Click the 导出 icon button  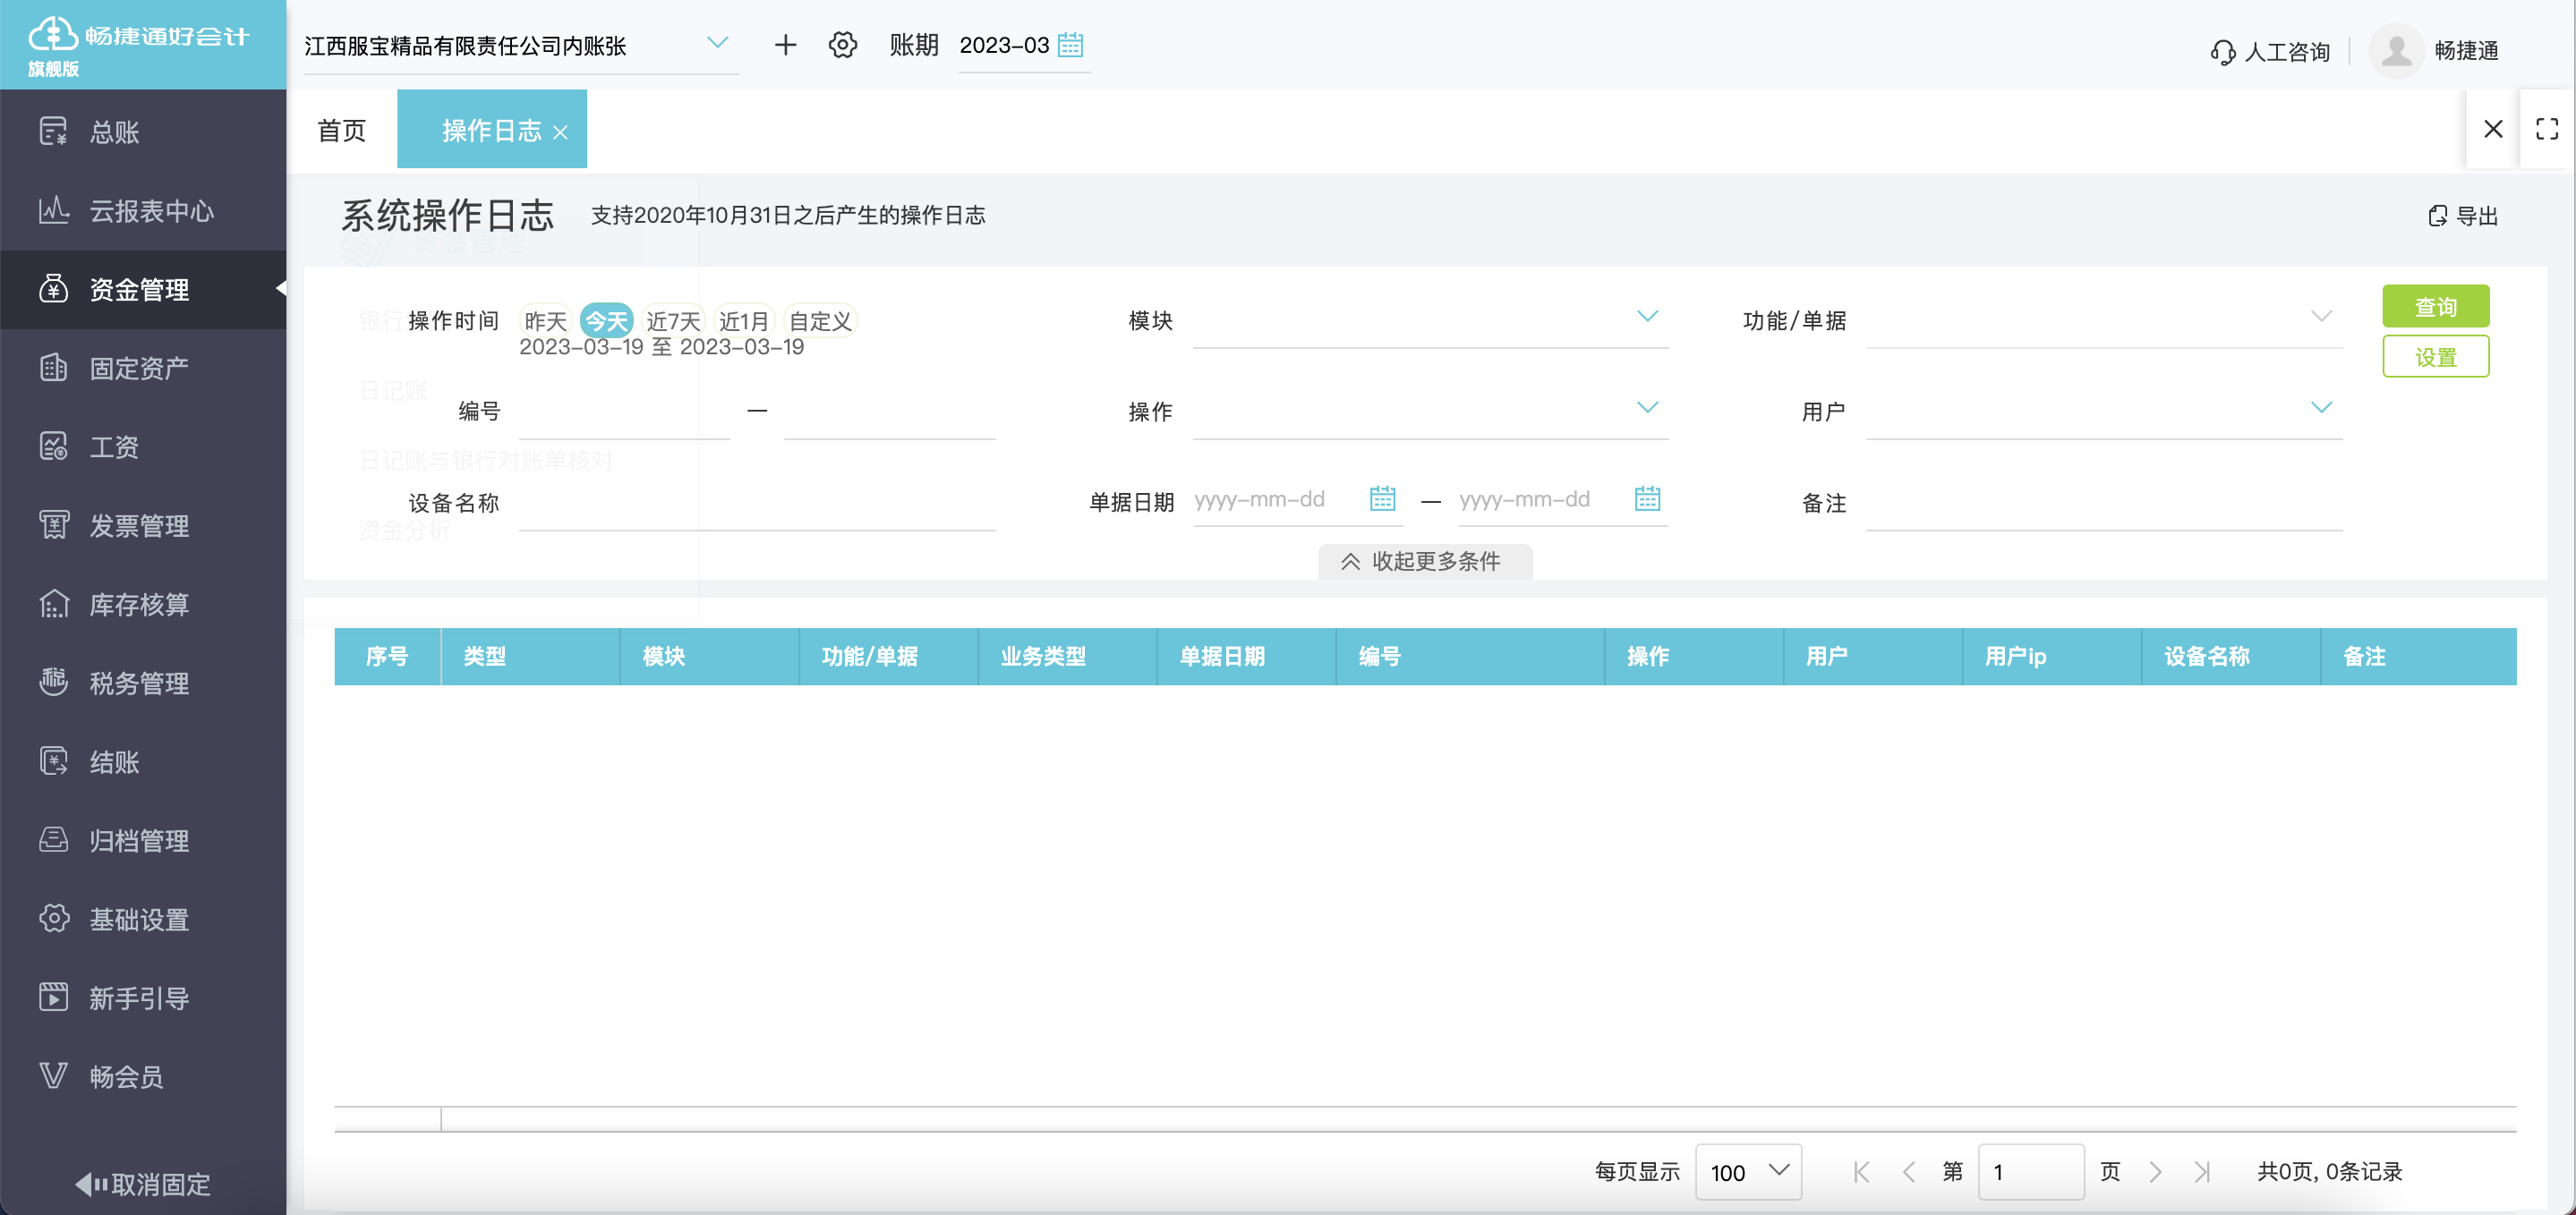point(2436,215)
